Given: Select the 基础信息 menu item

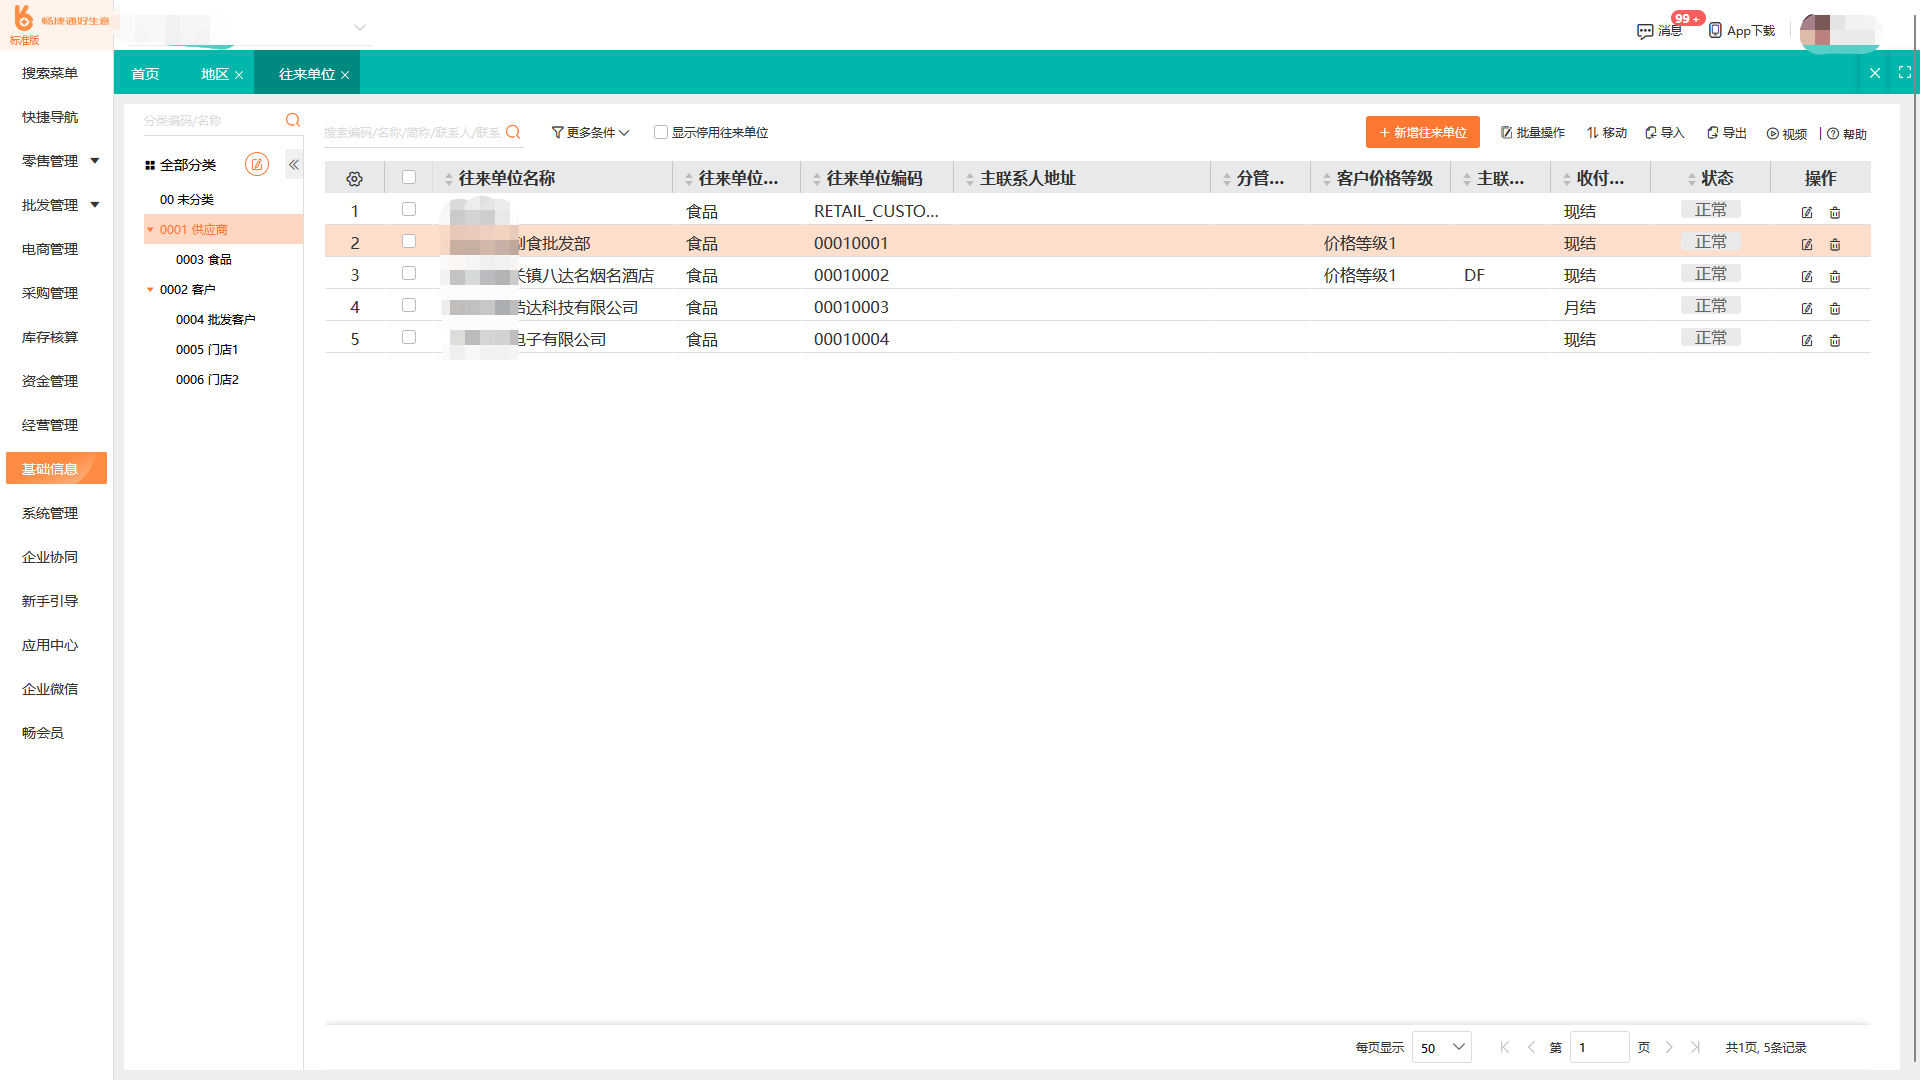Looking at the screenshot, I should 53,468.
